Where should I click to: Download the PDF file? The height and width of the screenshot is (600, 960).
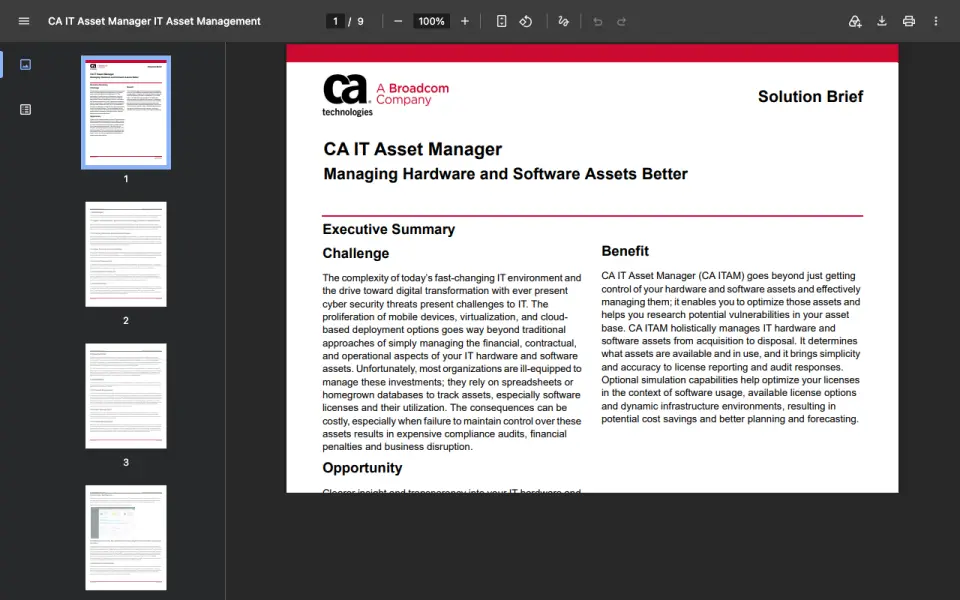pyautogui.click(x=882, y=21)
